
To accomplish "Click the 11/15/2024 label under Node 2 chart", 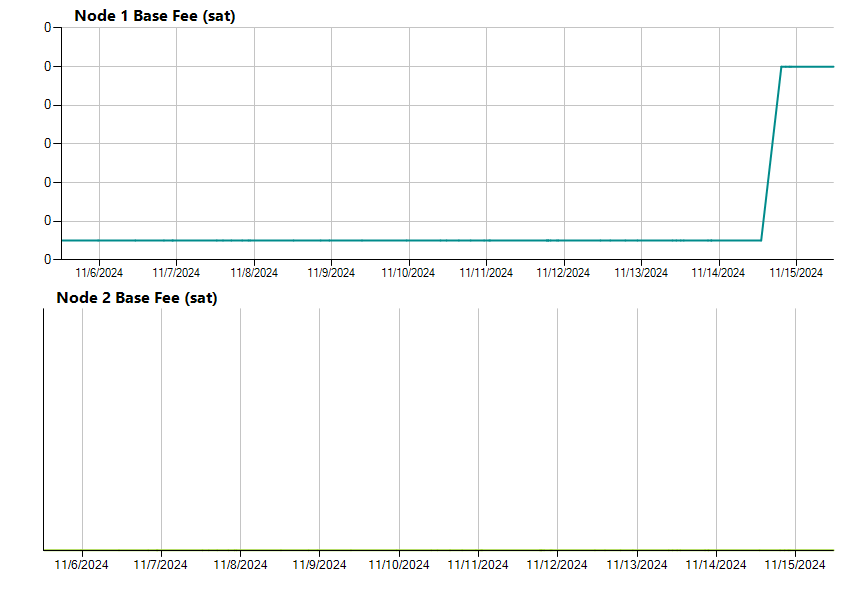I will [795, 564].
